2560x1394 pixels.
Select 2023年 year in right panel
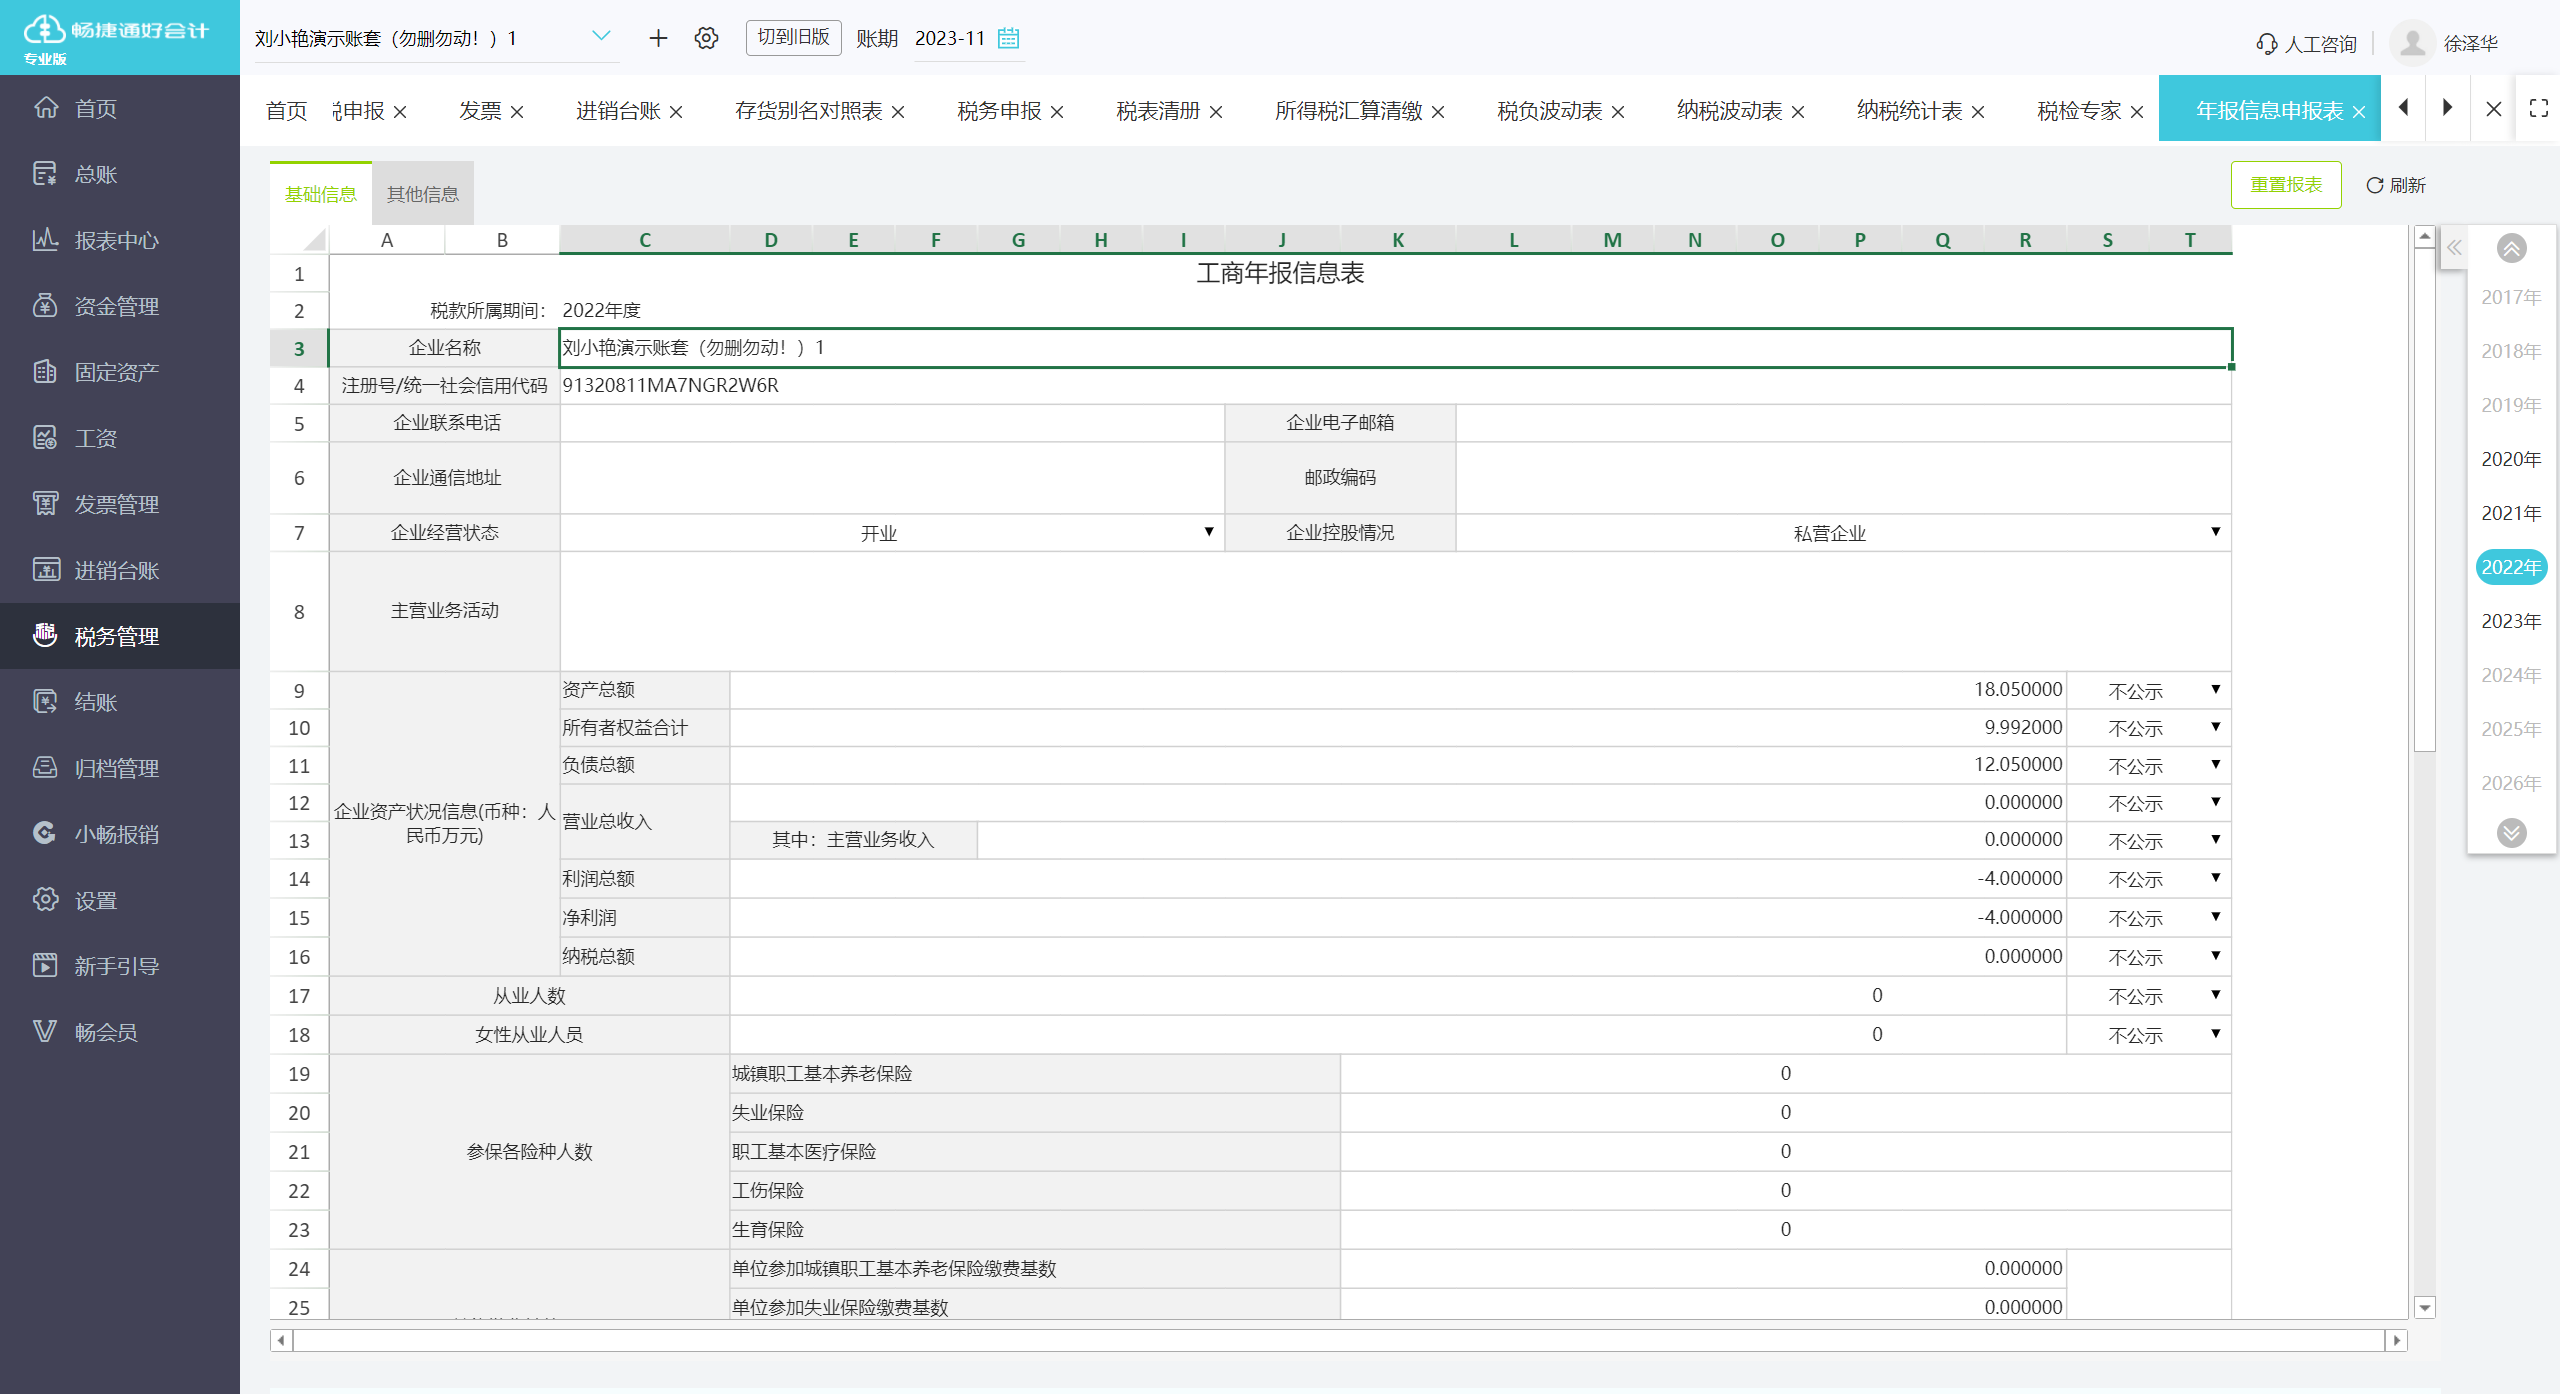[x=2510, y=621]
